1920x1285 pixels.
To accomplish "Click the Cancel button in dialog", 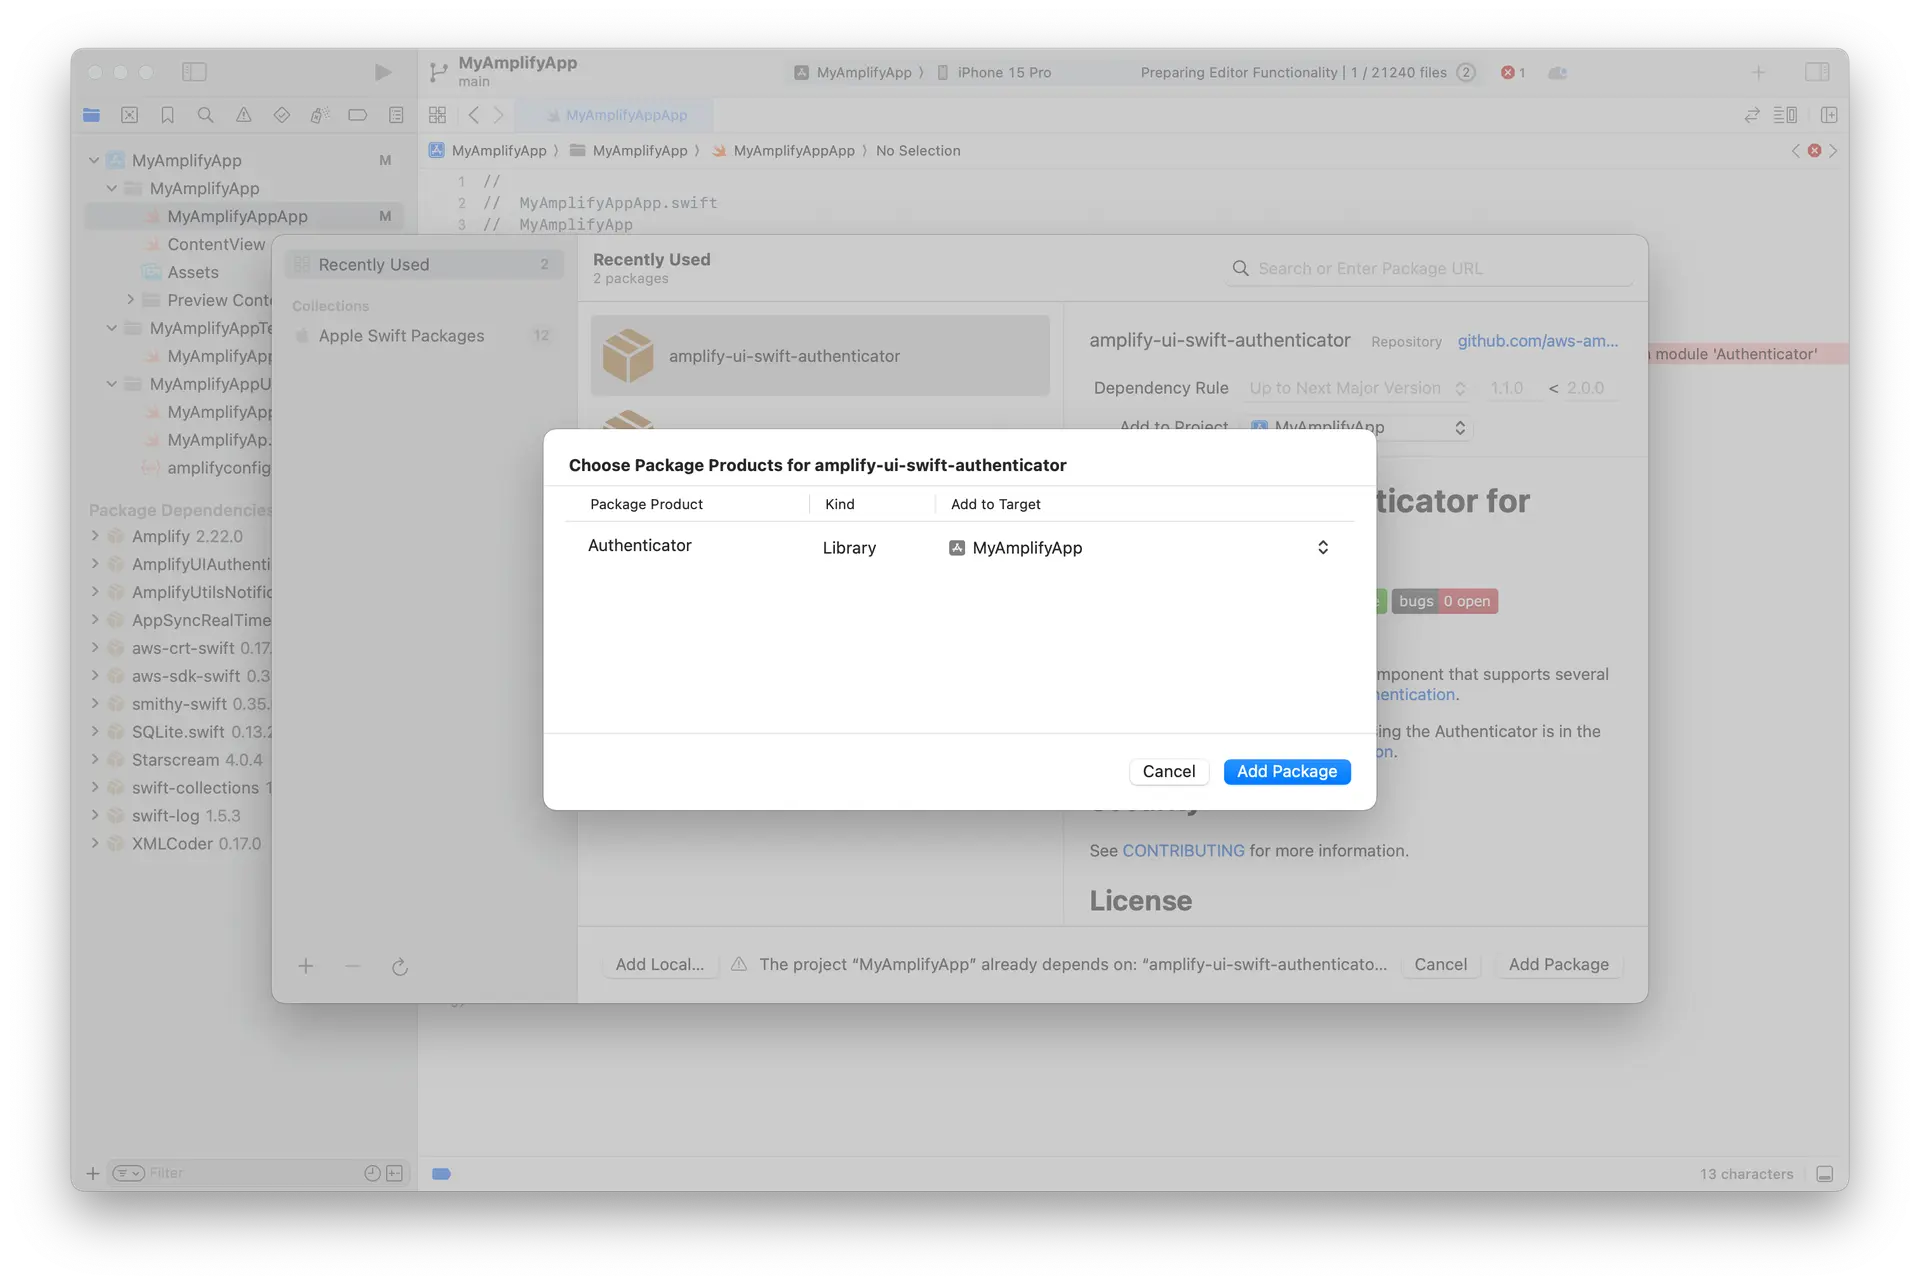I will pos(1169,772).
